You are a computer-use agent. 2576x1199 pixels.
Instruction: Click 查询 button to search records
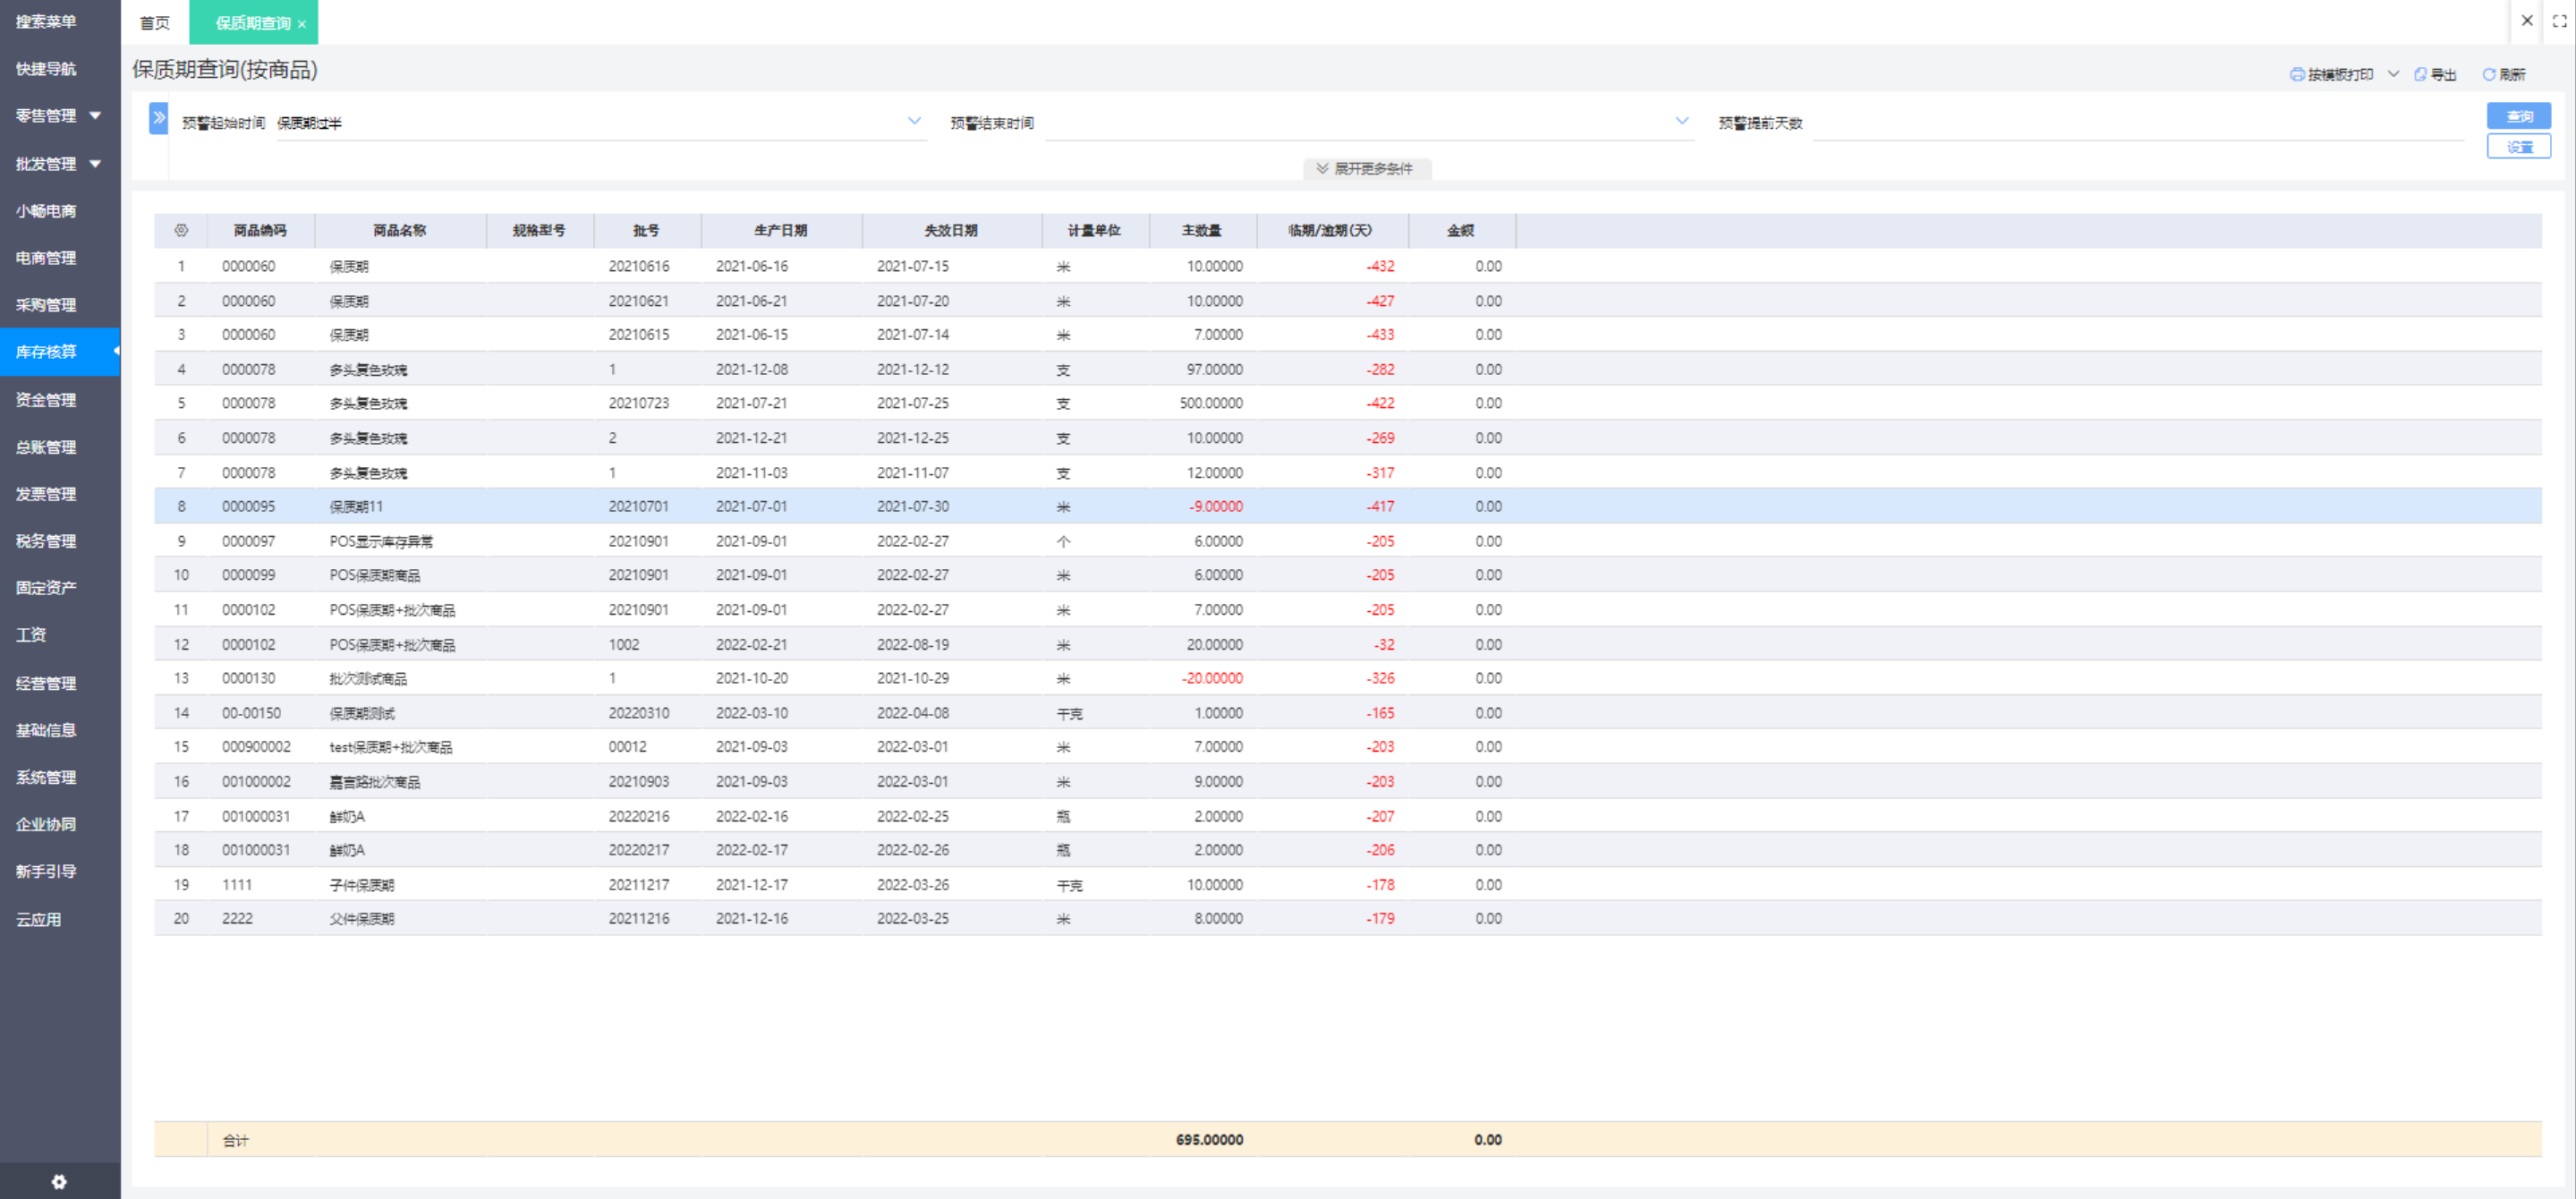point(2519,116)
